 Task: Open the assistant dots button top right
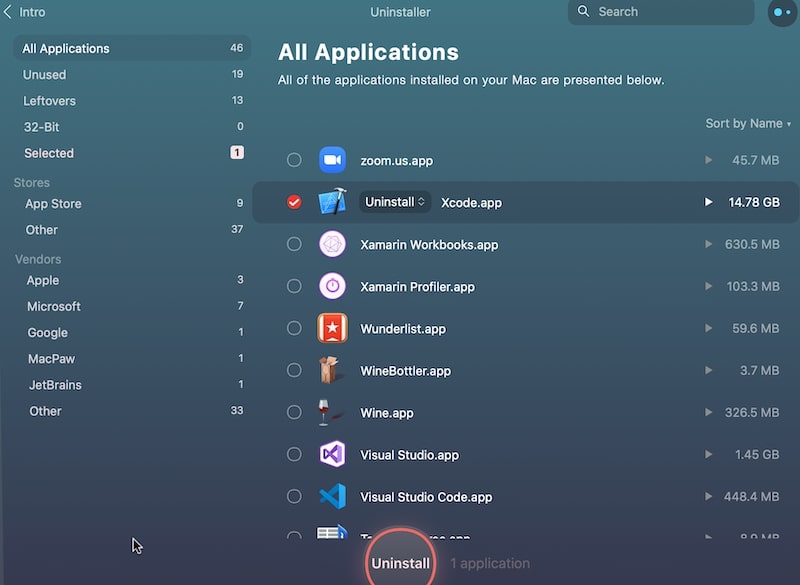[782, 12]
